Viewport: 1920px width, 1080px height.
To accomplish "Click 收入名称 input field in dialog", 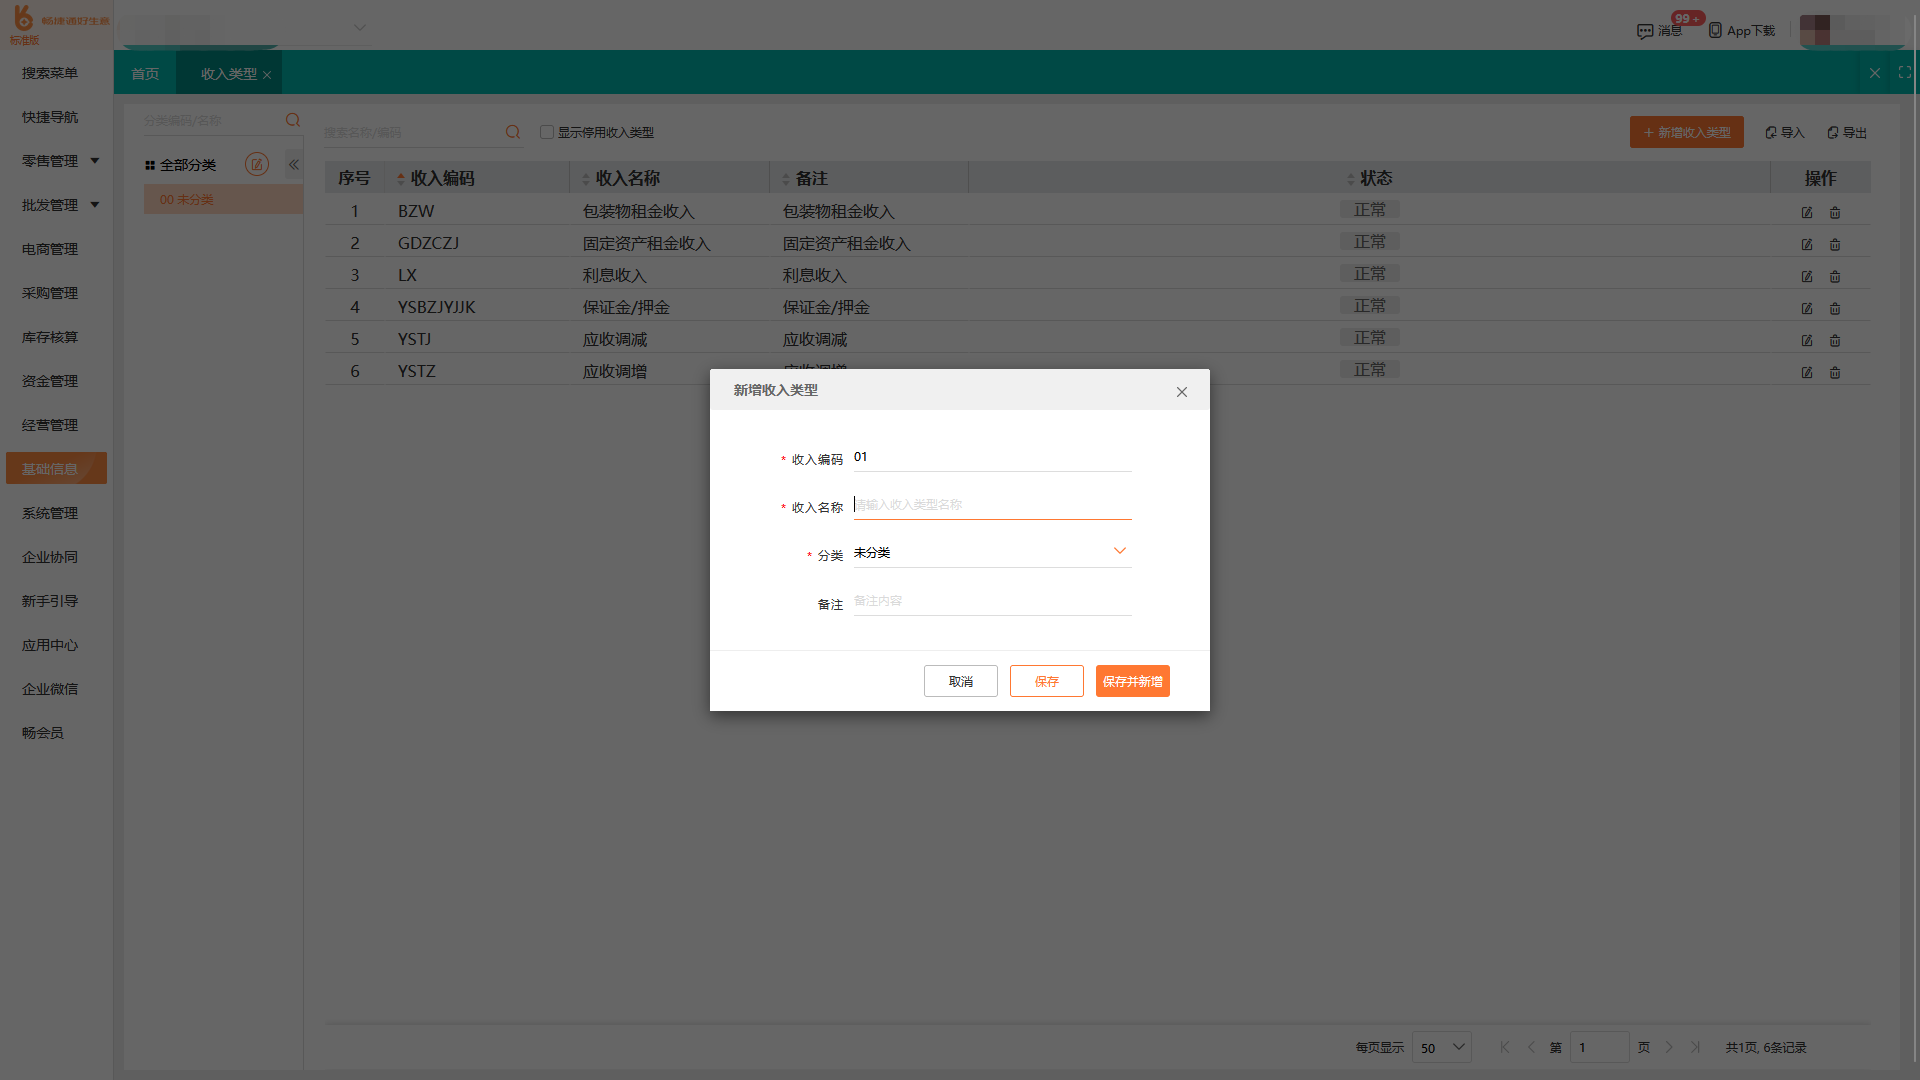I will pos(993,504).
